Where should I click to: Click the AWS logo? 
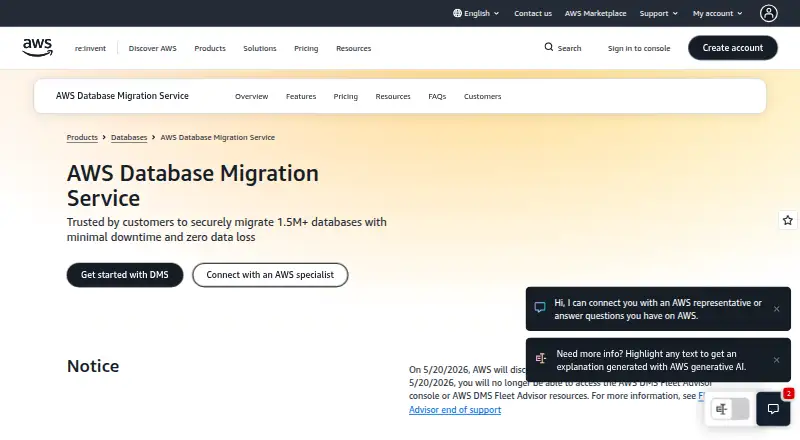[37, 47]
